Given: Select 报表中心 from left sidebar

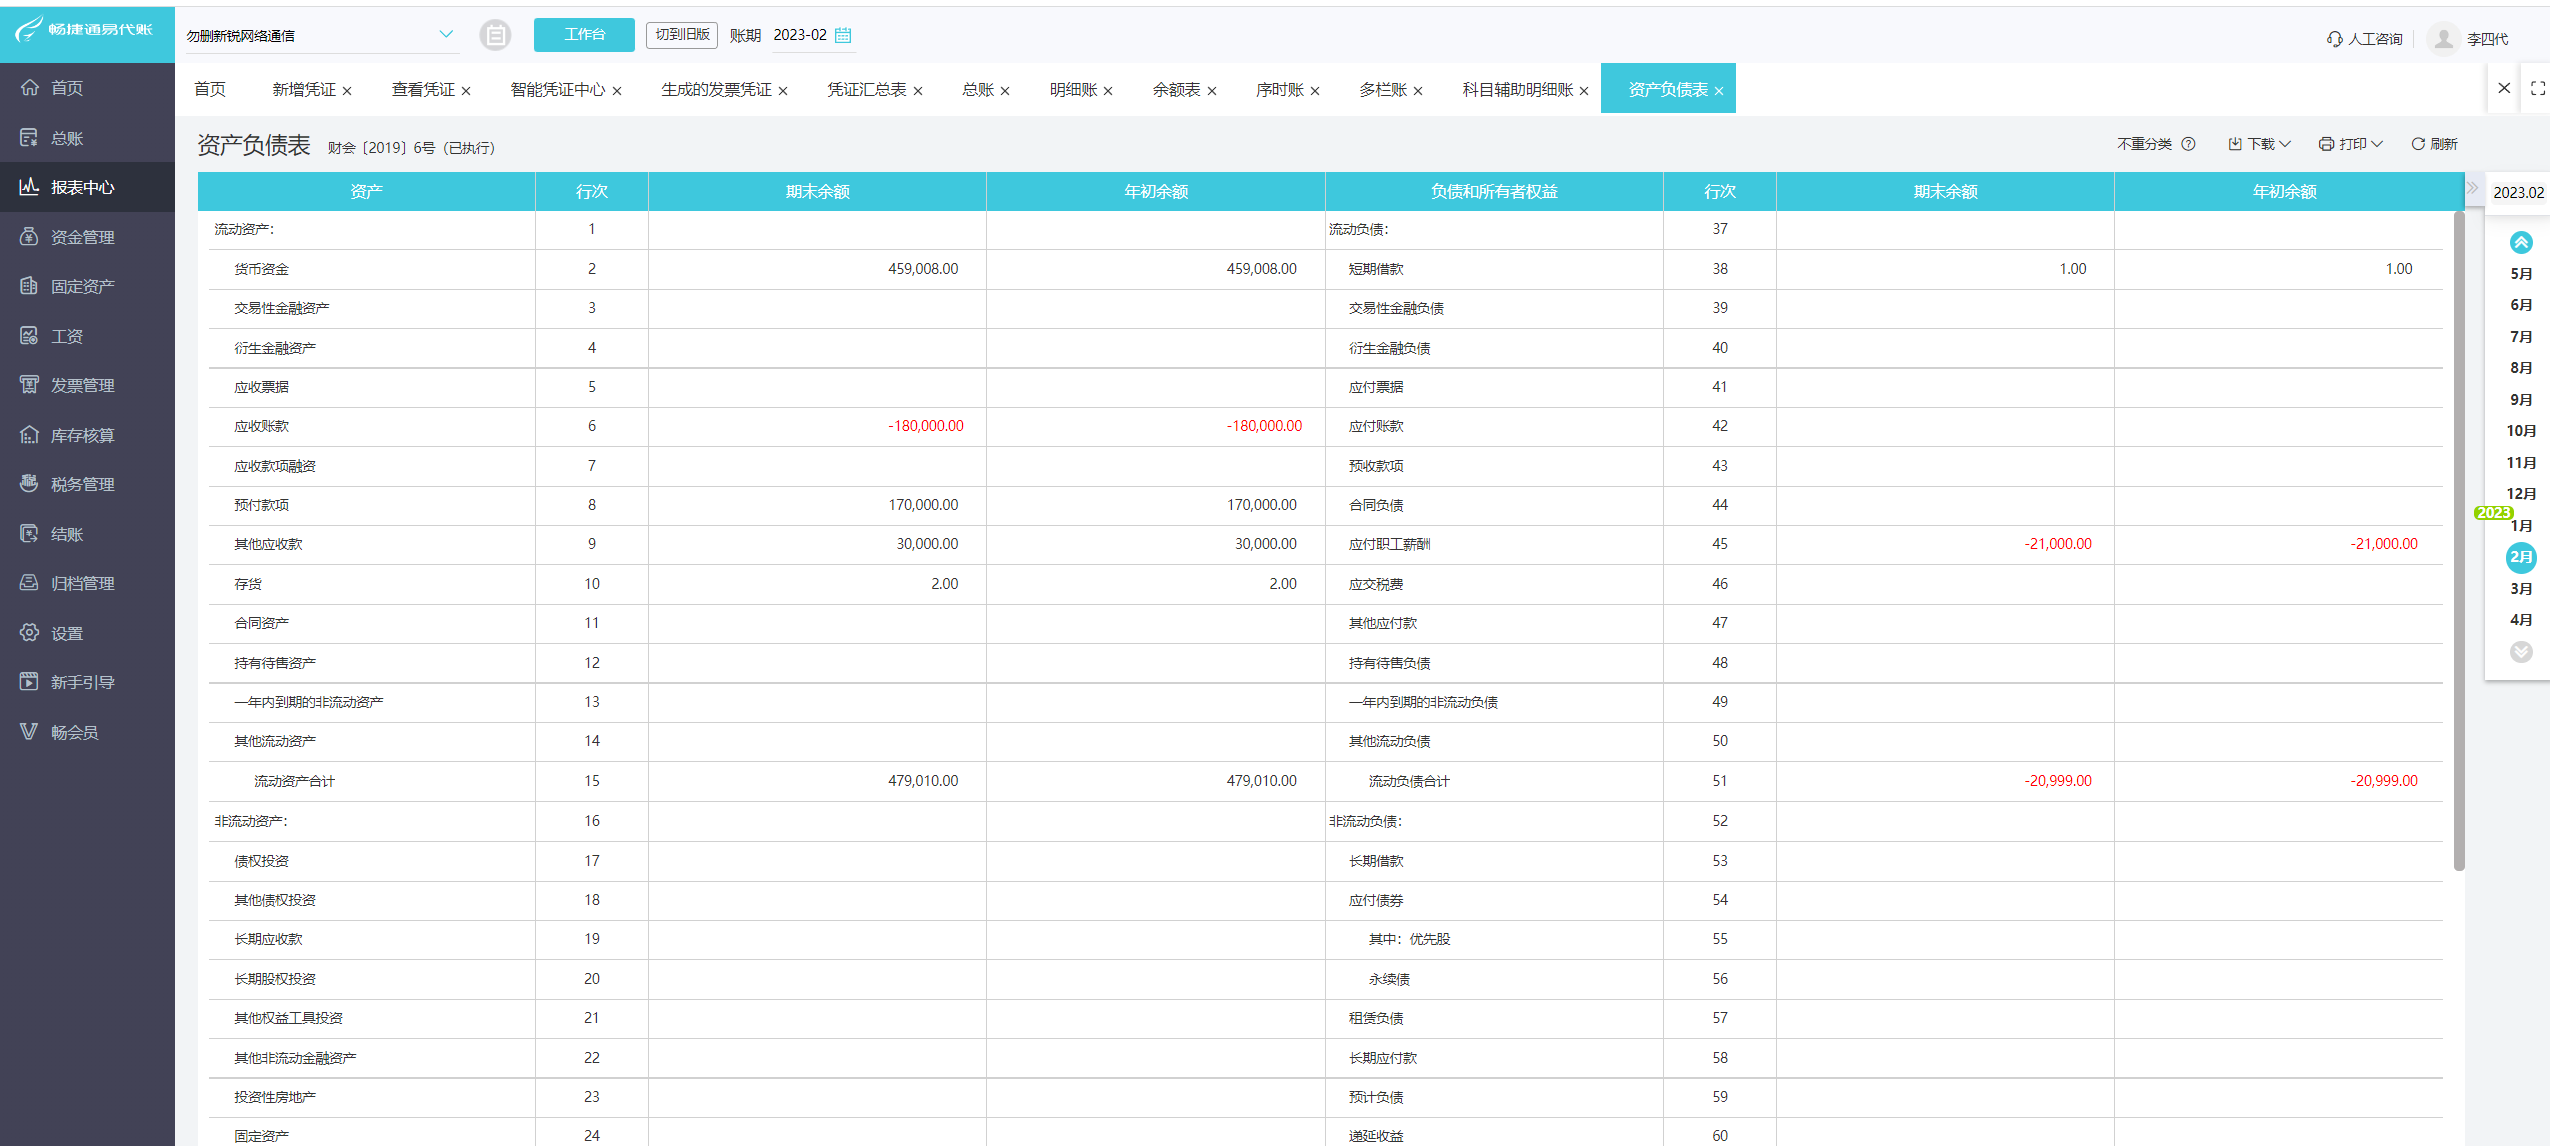Looking at the screenshot, I should point(89,185).
